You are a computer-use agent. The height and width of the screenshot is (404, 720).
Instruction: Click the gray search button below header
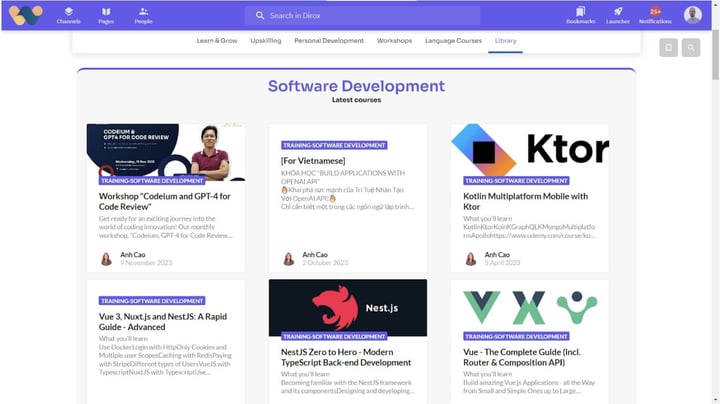coord(690,47)
